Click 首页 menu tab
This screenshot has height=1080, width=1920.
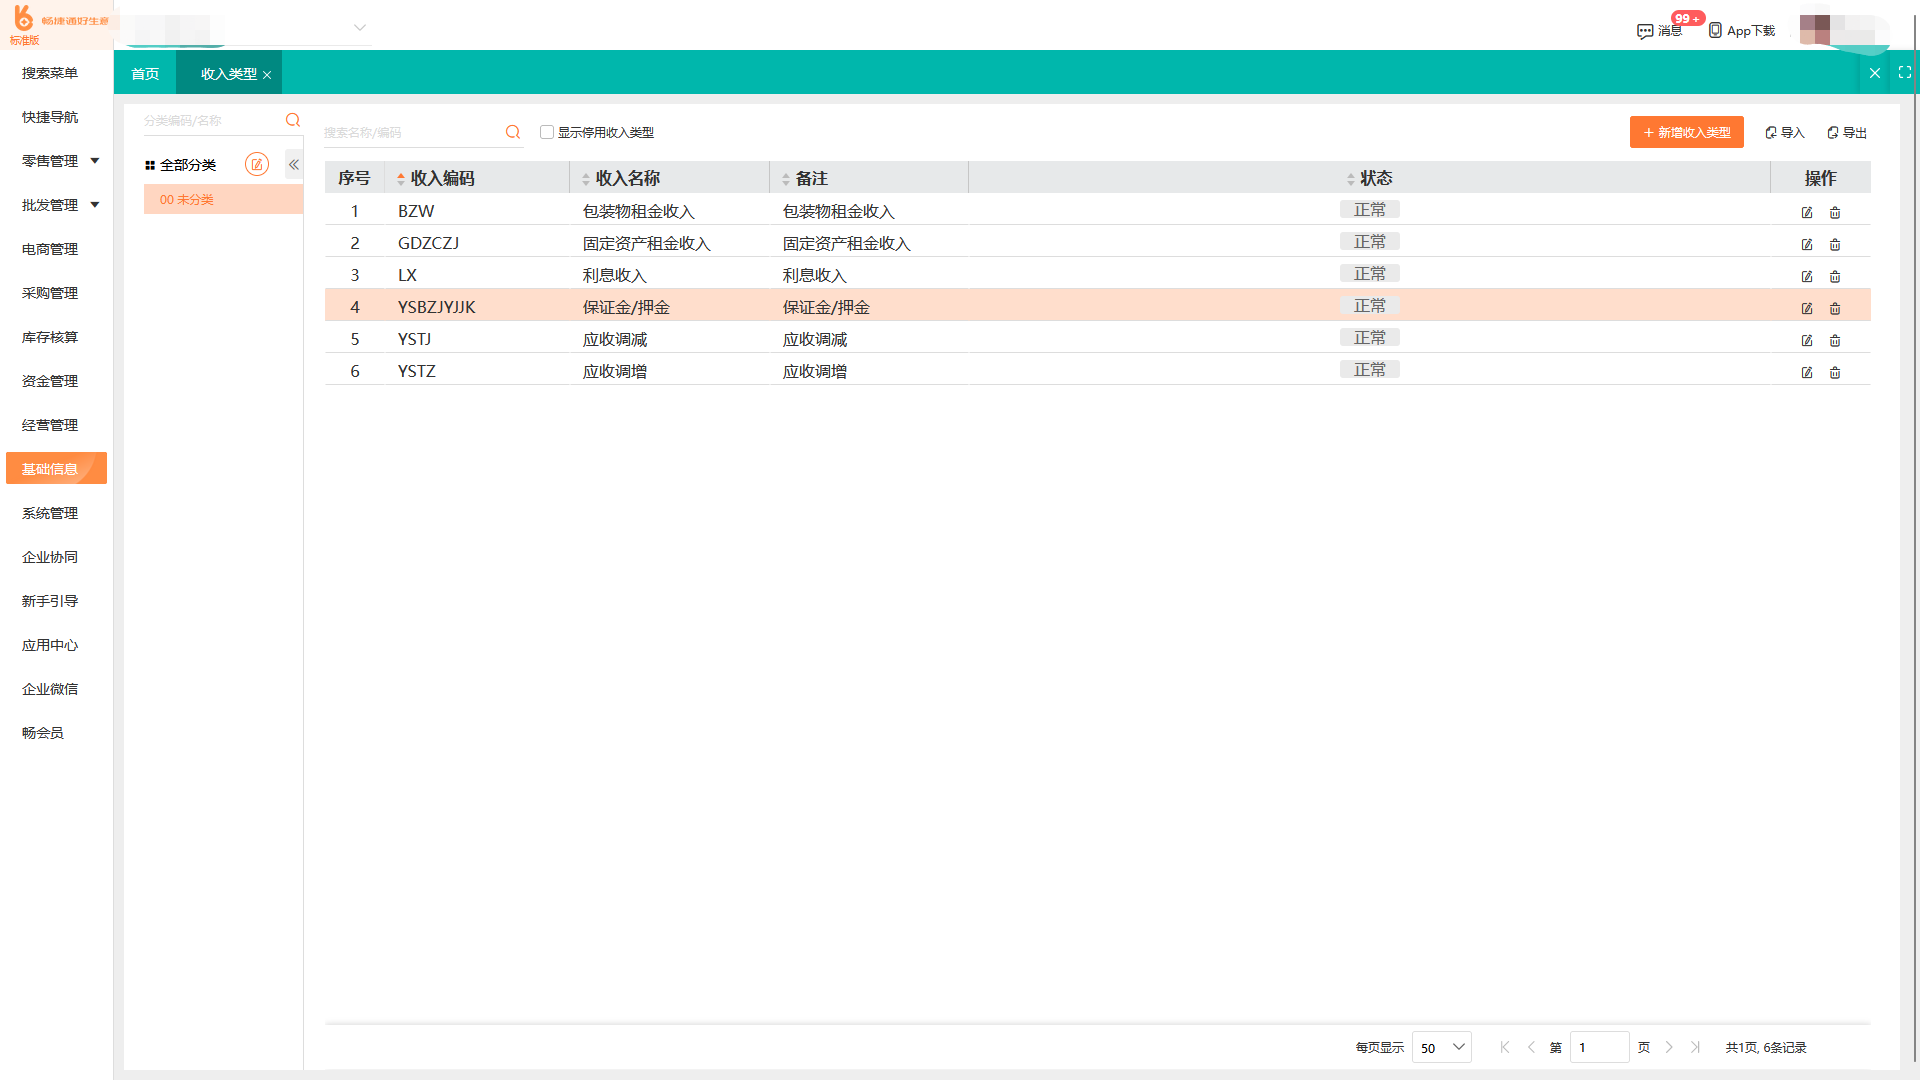click(145, 74)
